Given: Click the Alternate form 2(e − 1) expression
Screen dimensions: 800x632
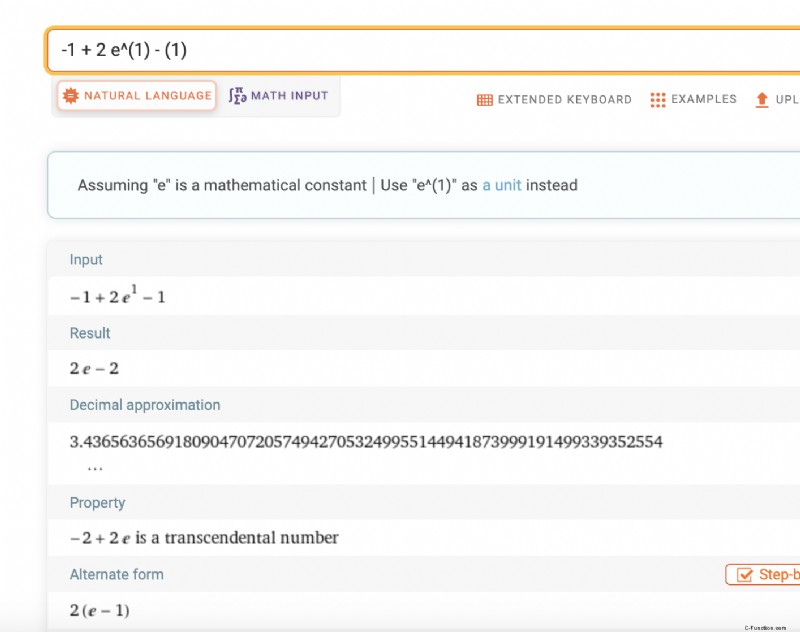Looking at the screenshot, I should tap(99, 610).
